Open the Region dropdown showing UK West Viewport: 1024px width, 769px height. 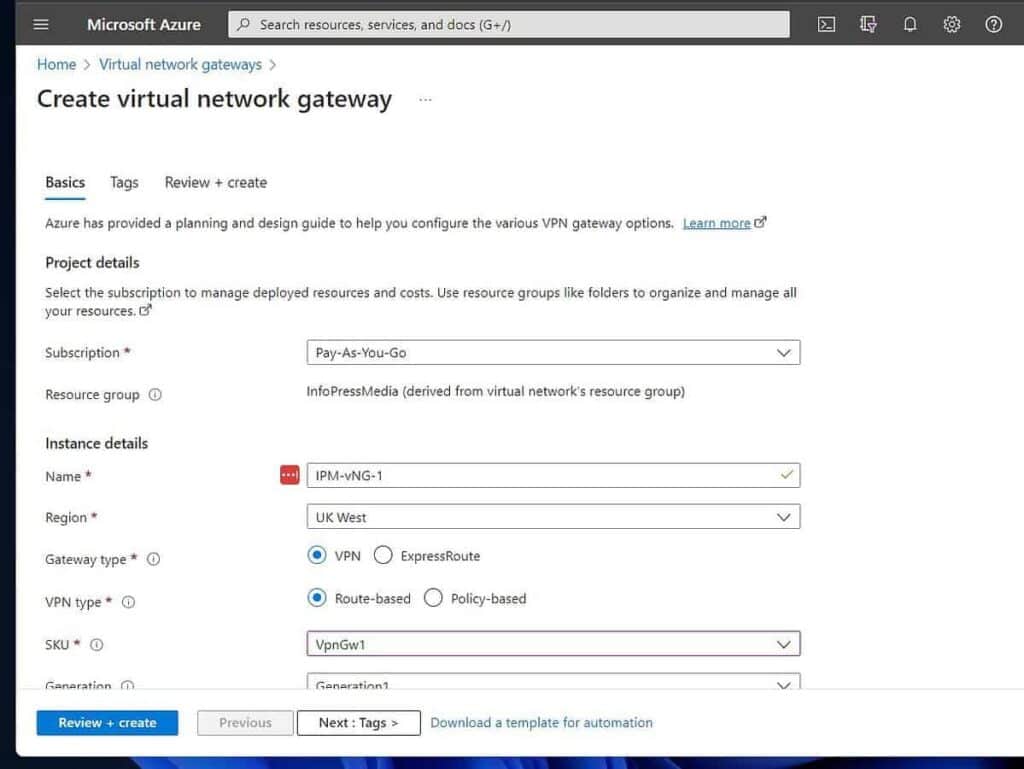tap(553, 517)
